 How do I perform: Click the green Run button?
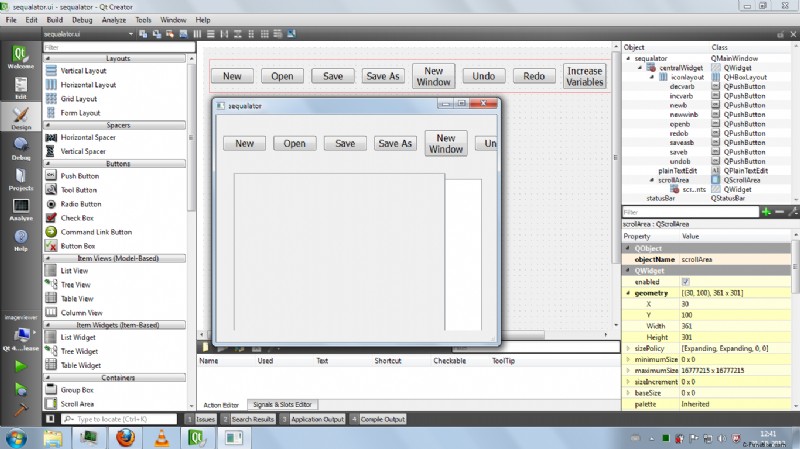(x=20, y=365)
